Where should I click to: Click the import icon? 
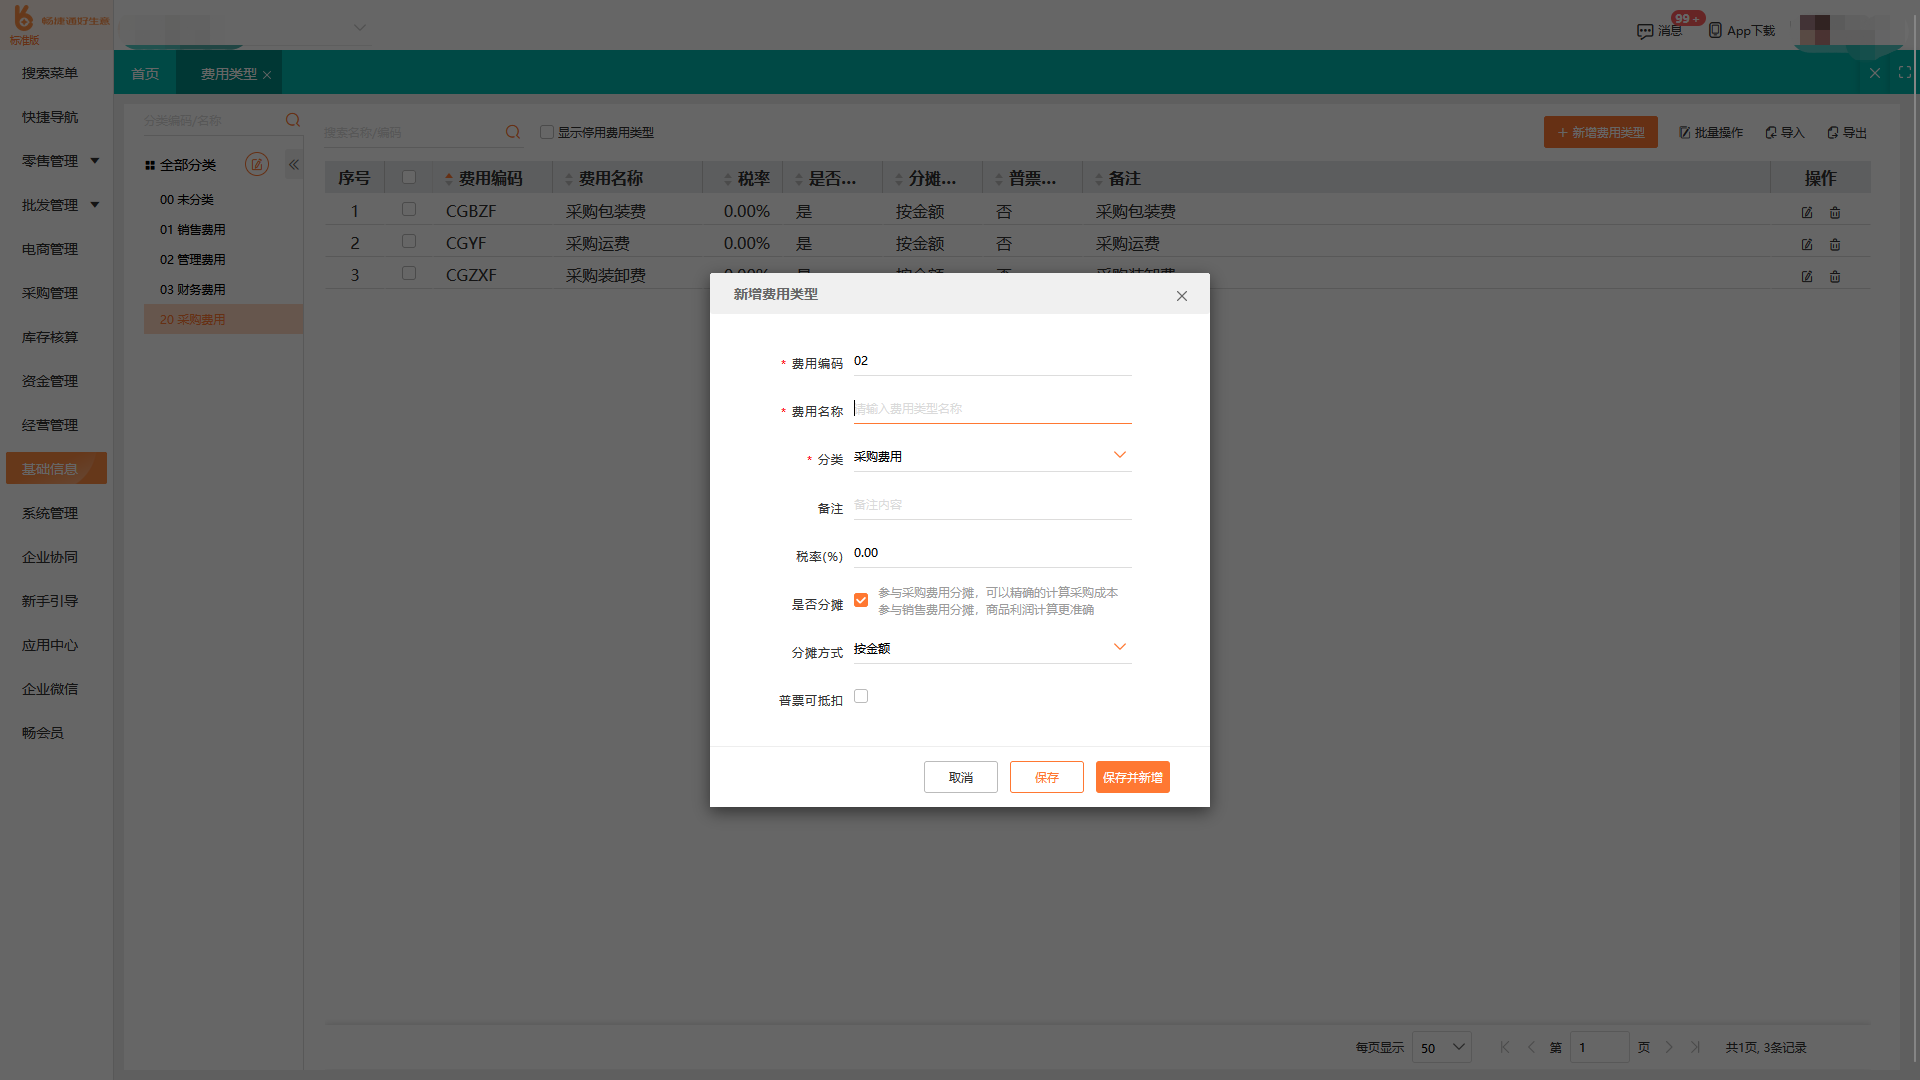coord(1787,131)
